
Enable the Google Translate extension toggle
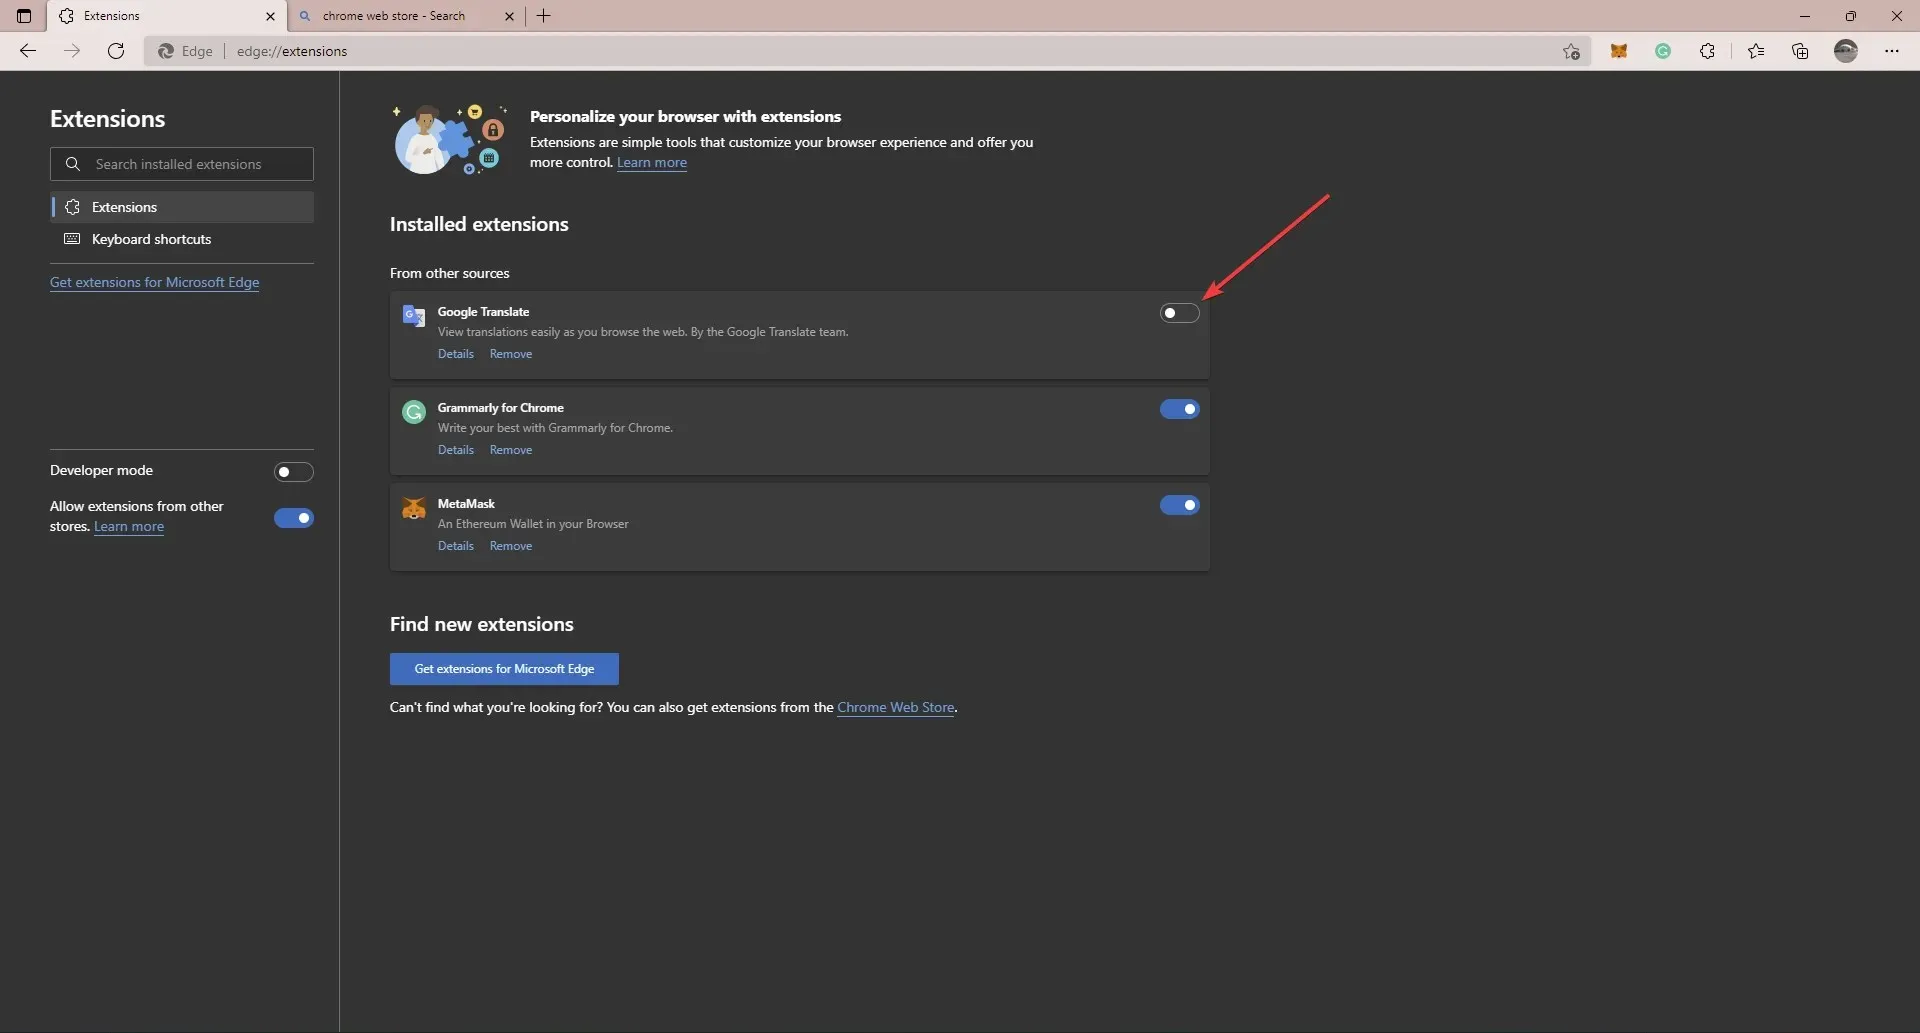tap(1179, 313)
